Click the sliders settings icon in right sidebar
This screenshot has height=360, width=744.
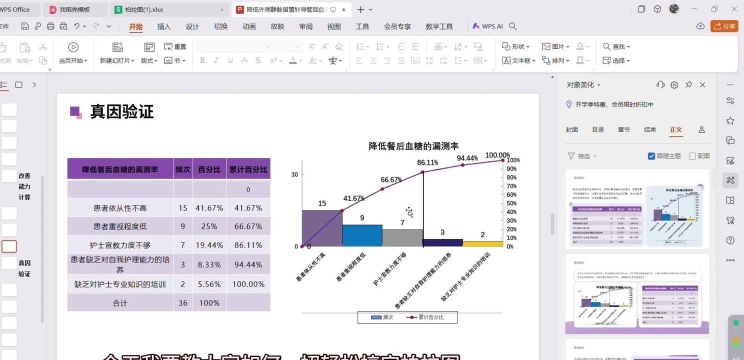pos(730,100)
